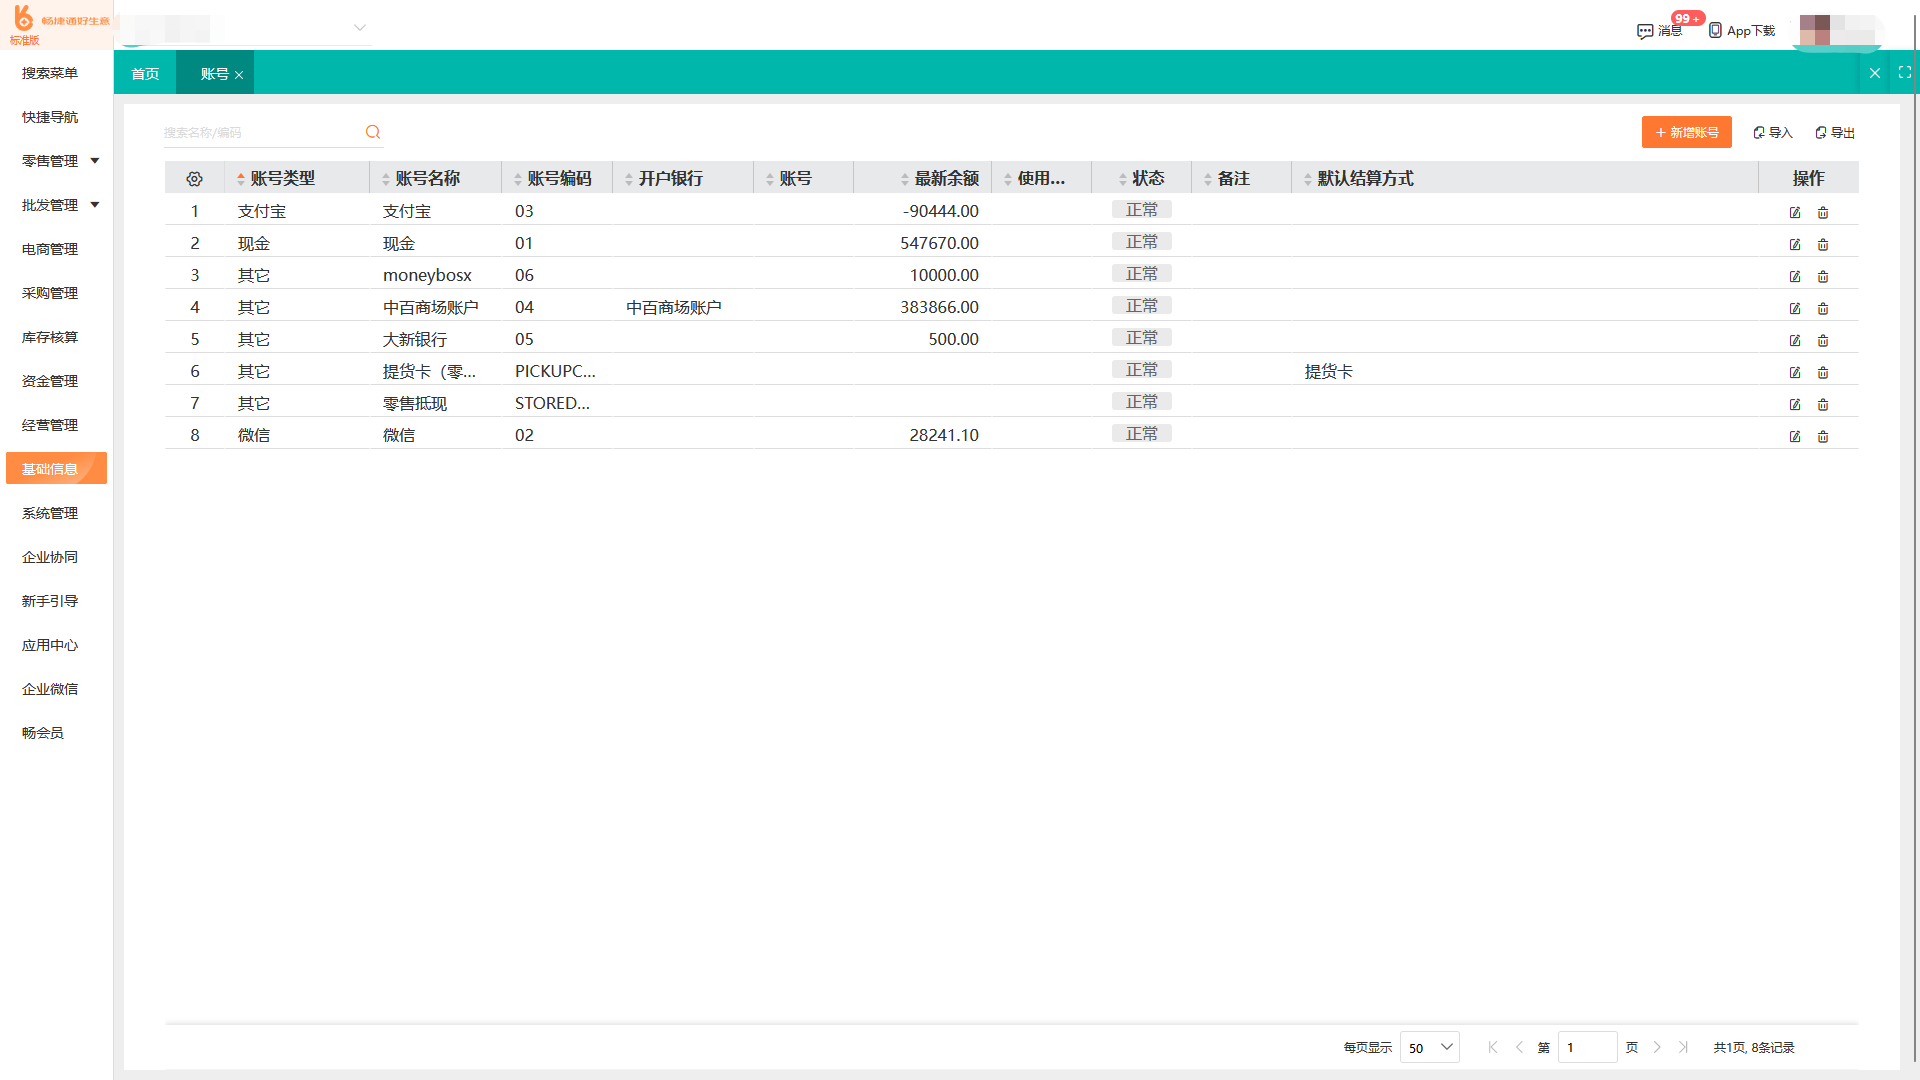This screenshot has height=1080, width=1920.
Task: Click the delete icon for 现金 account
Action: pyautogui.click(x=1822, y=243)
